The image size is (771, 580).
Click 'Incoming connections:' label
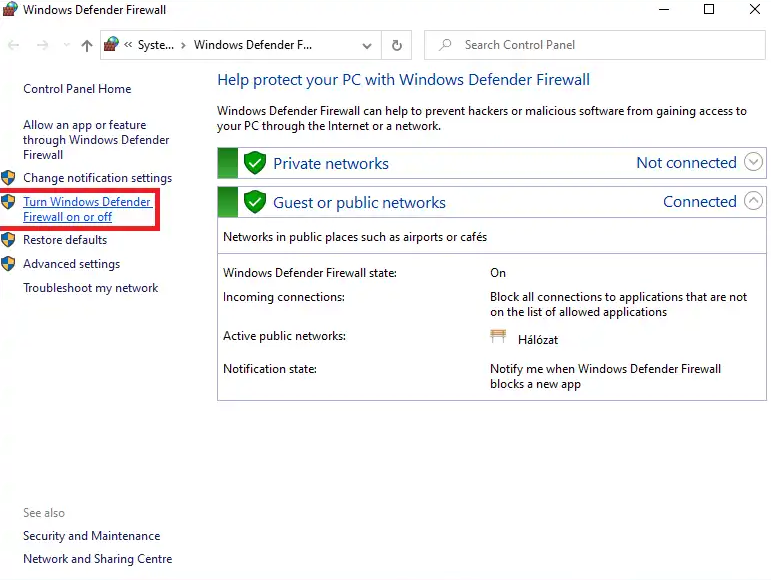tap(284, 297)
